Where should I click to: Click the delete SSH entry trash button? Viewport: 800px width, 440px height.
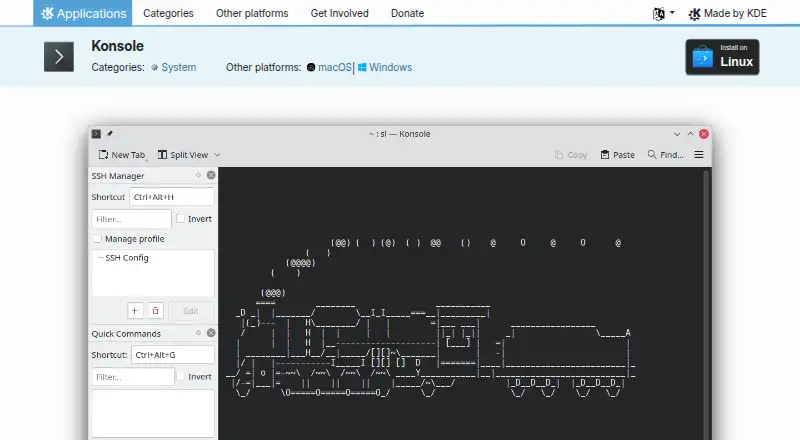[x=156, y=311]
